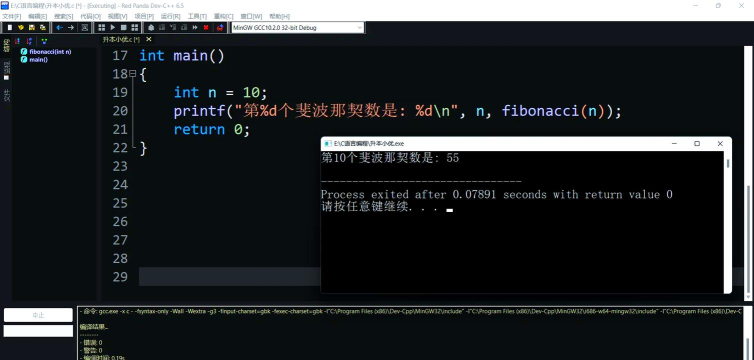Click the Step Out debug icon
The height and width of the screenshot is (360, 754).
[x=184, y=27]
